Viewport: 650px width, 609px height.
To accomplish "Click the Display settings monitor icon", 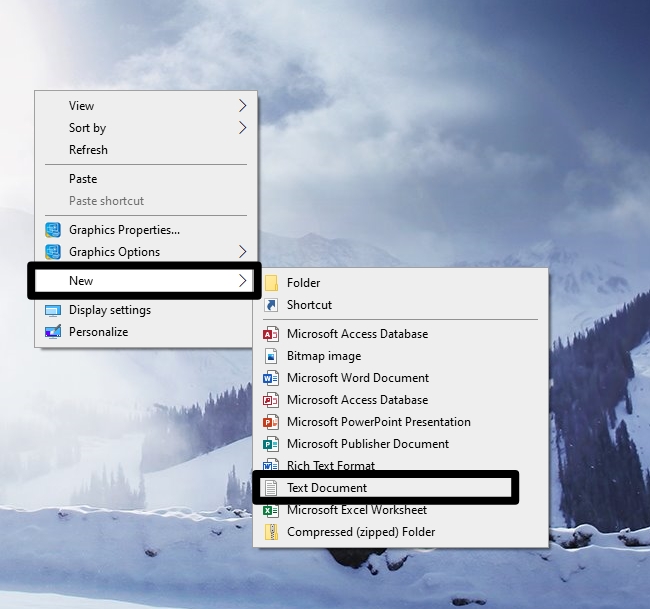I will 53,311.
